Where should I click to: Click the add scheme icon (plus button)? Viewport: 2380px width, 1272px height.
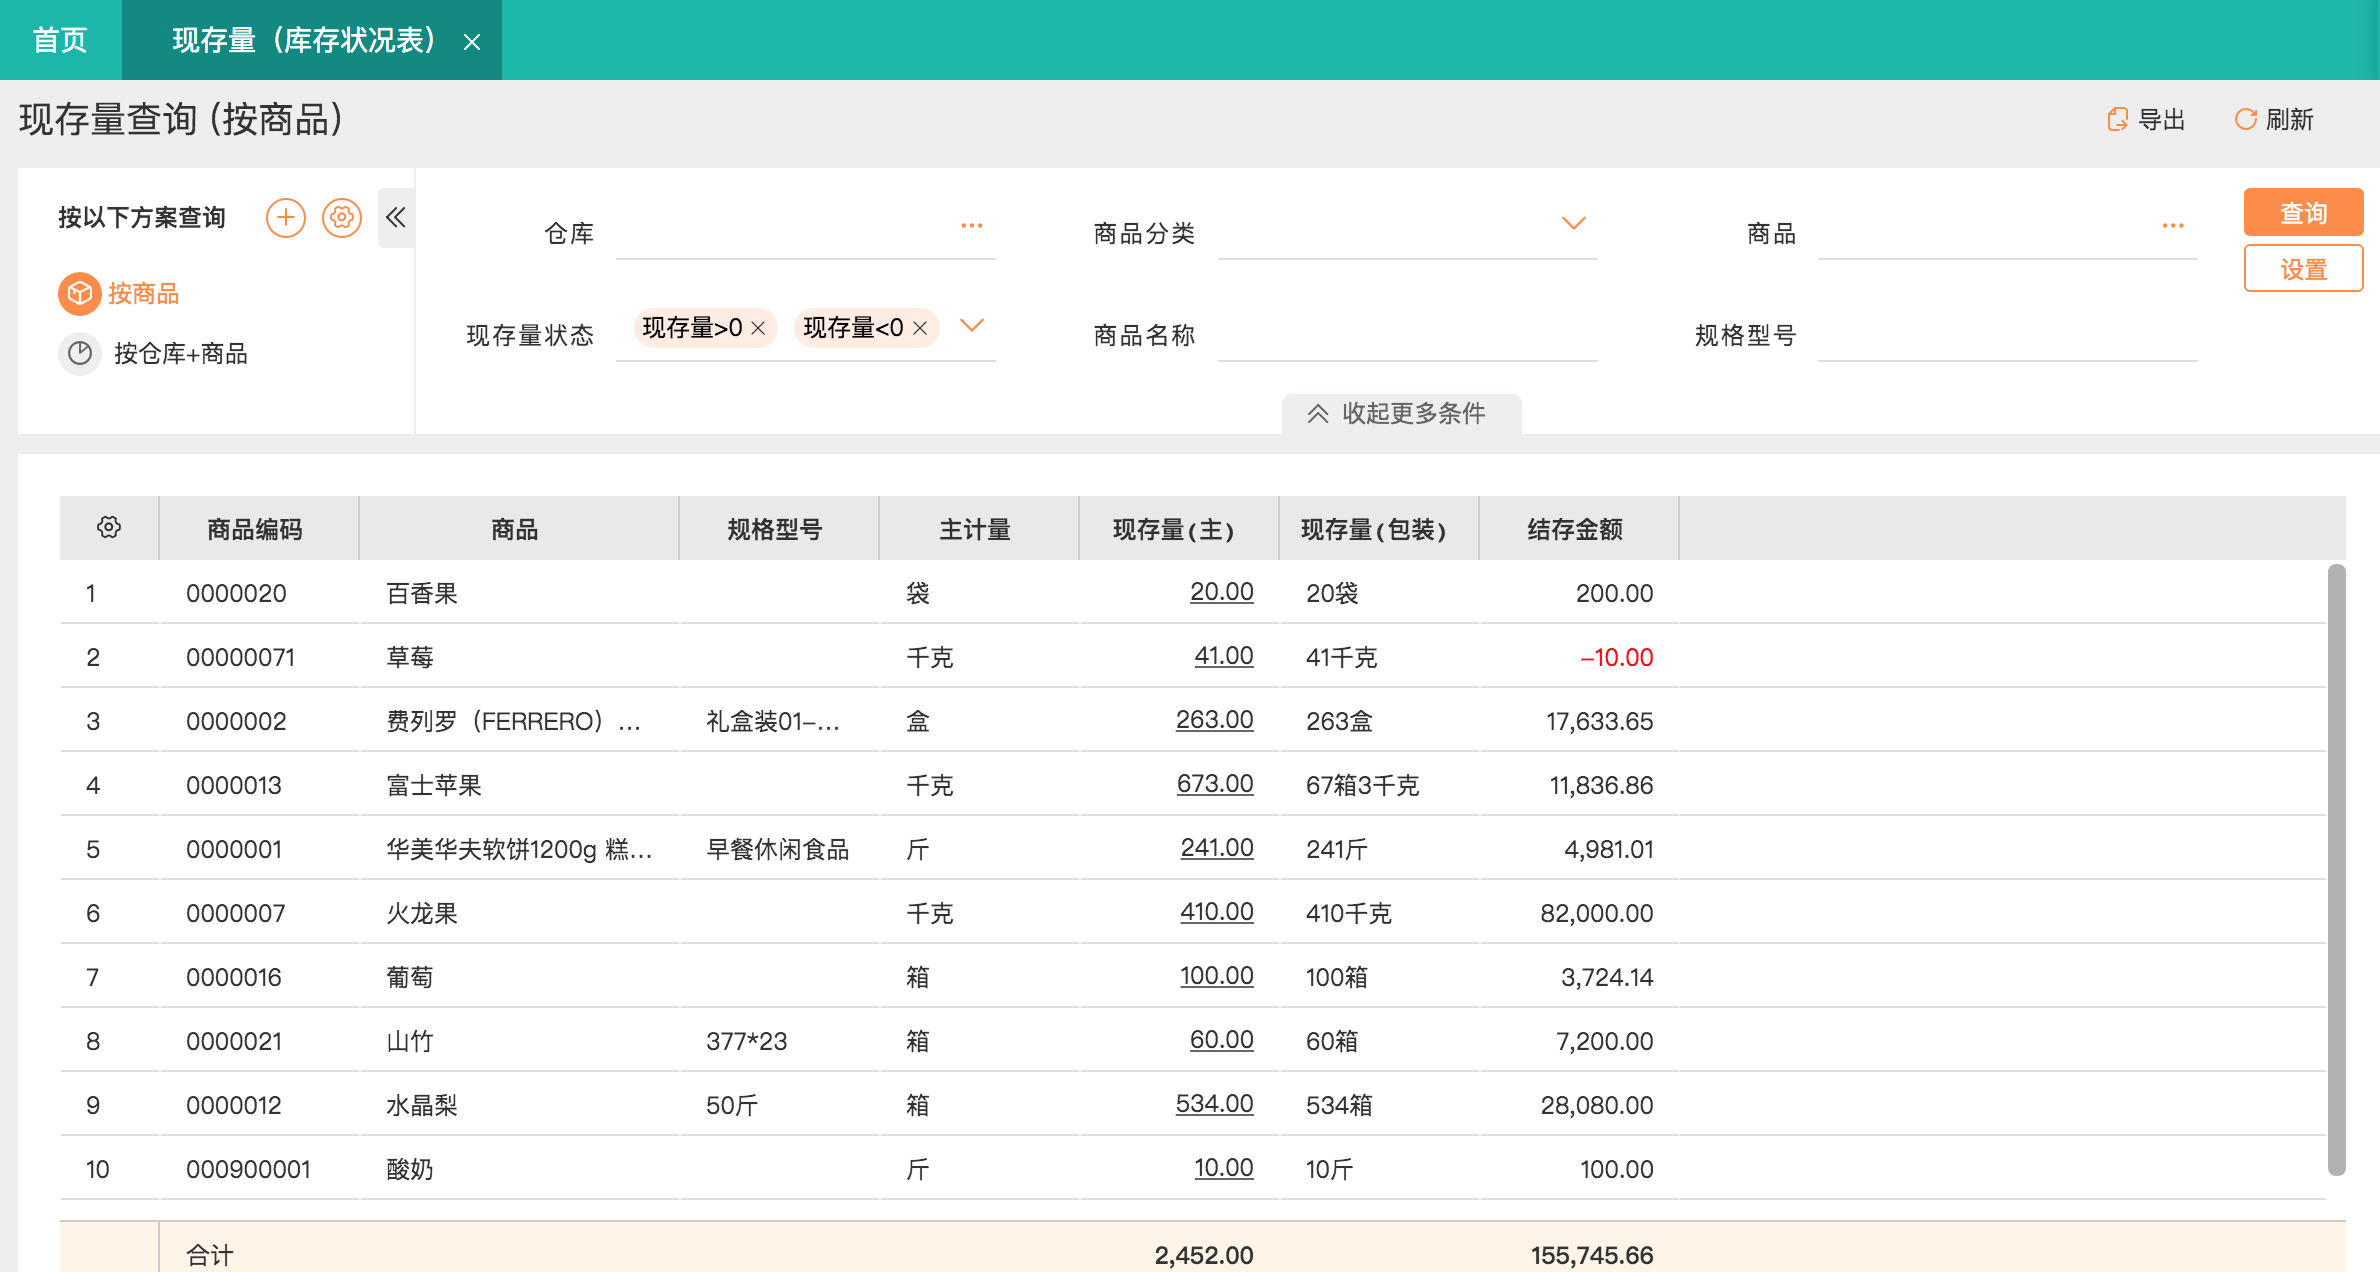click(x=285, y=219)
